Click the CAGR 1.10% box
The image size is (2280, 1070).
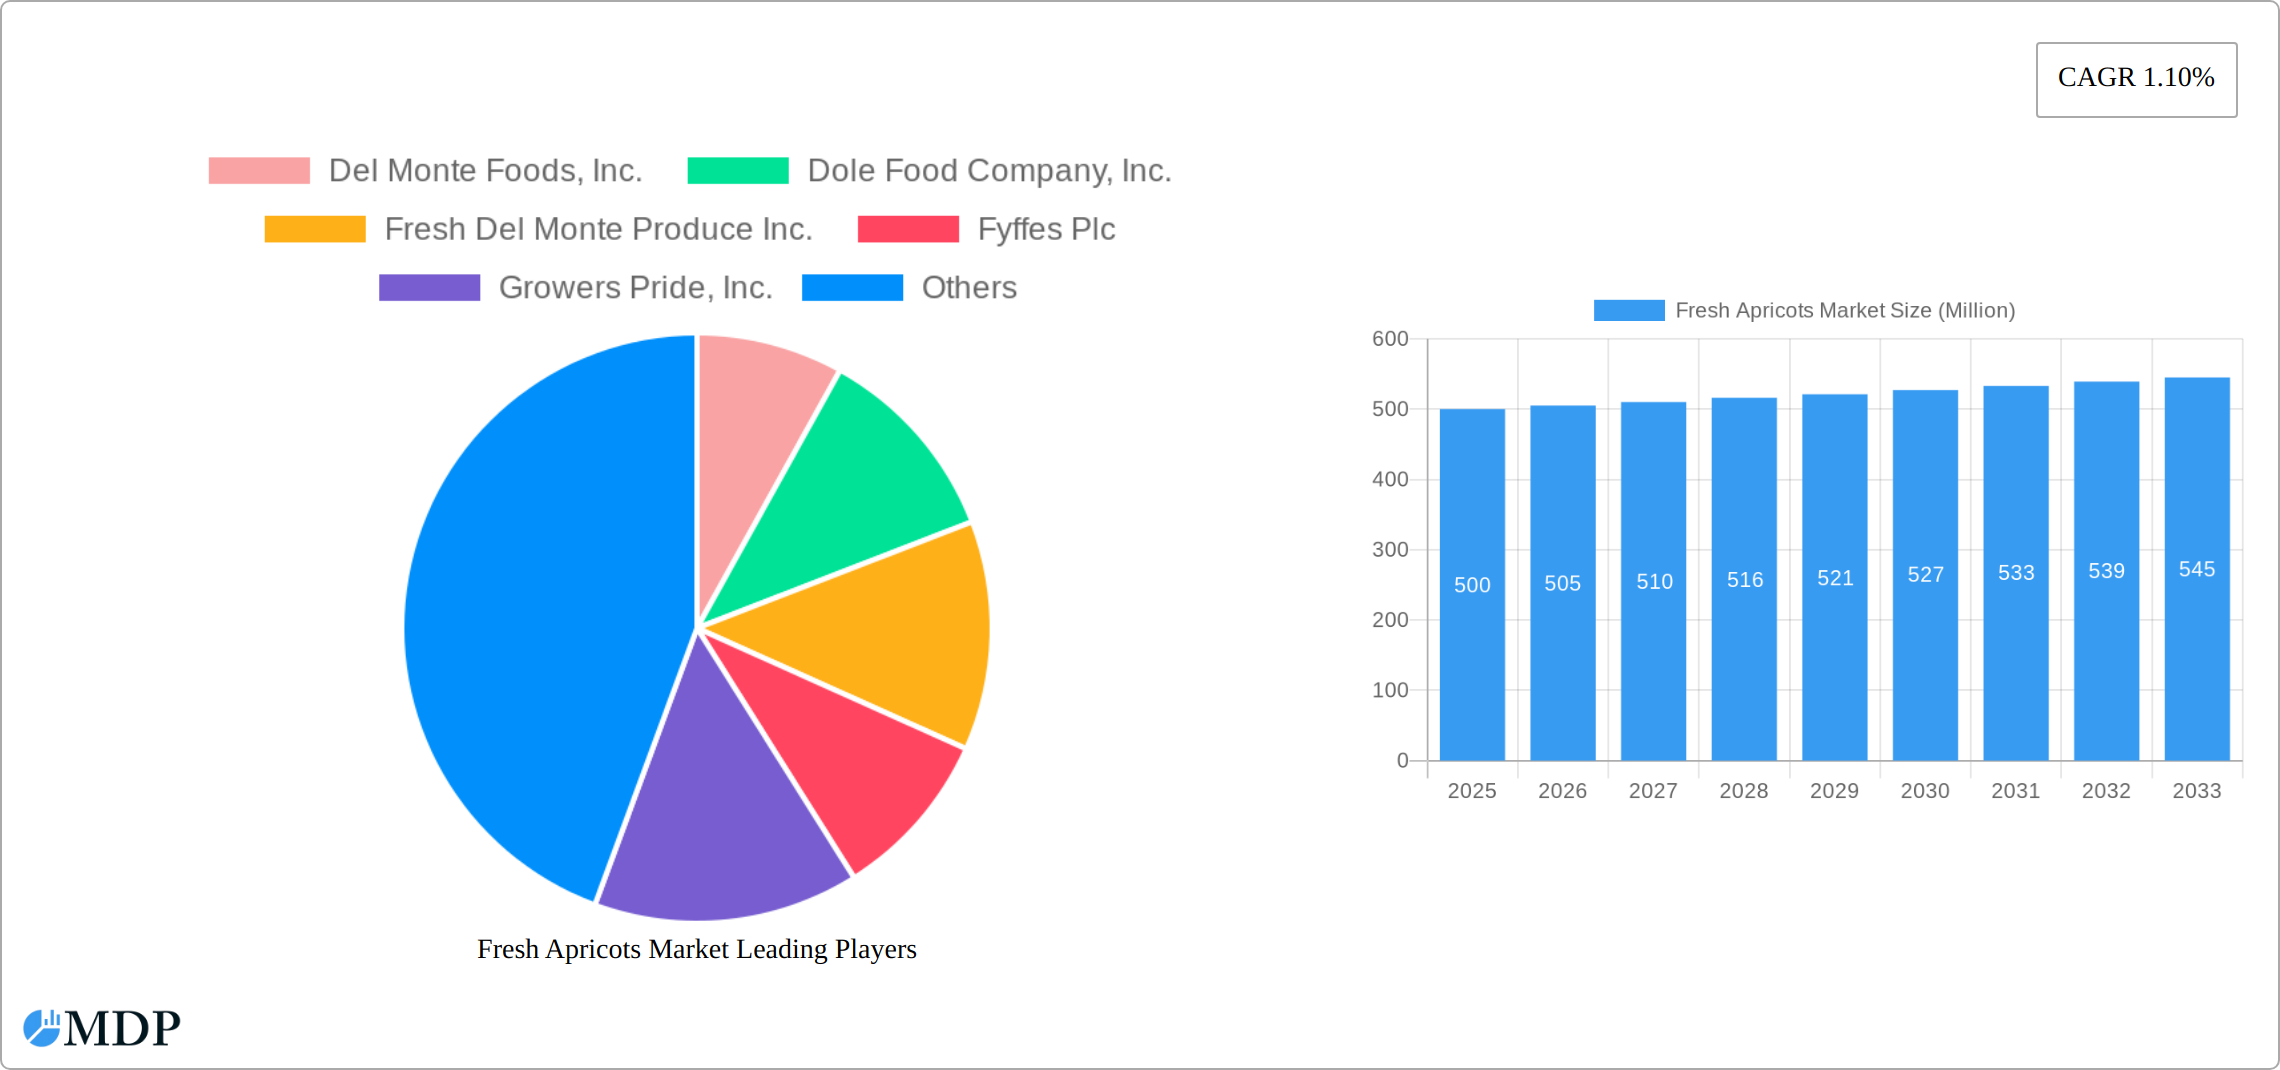click(2136, 78)
